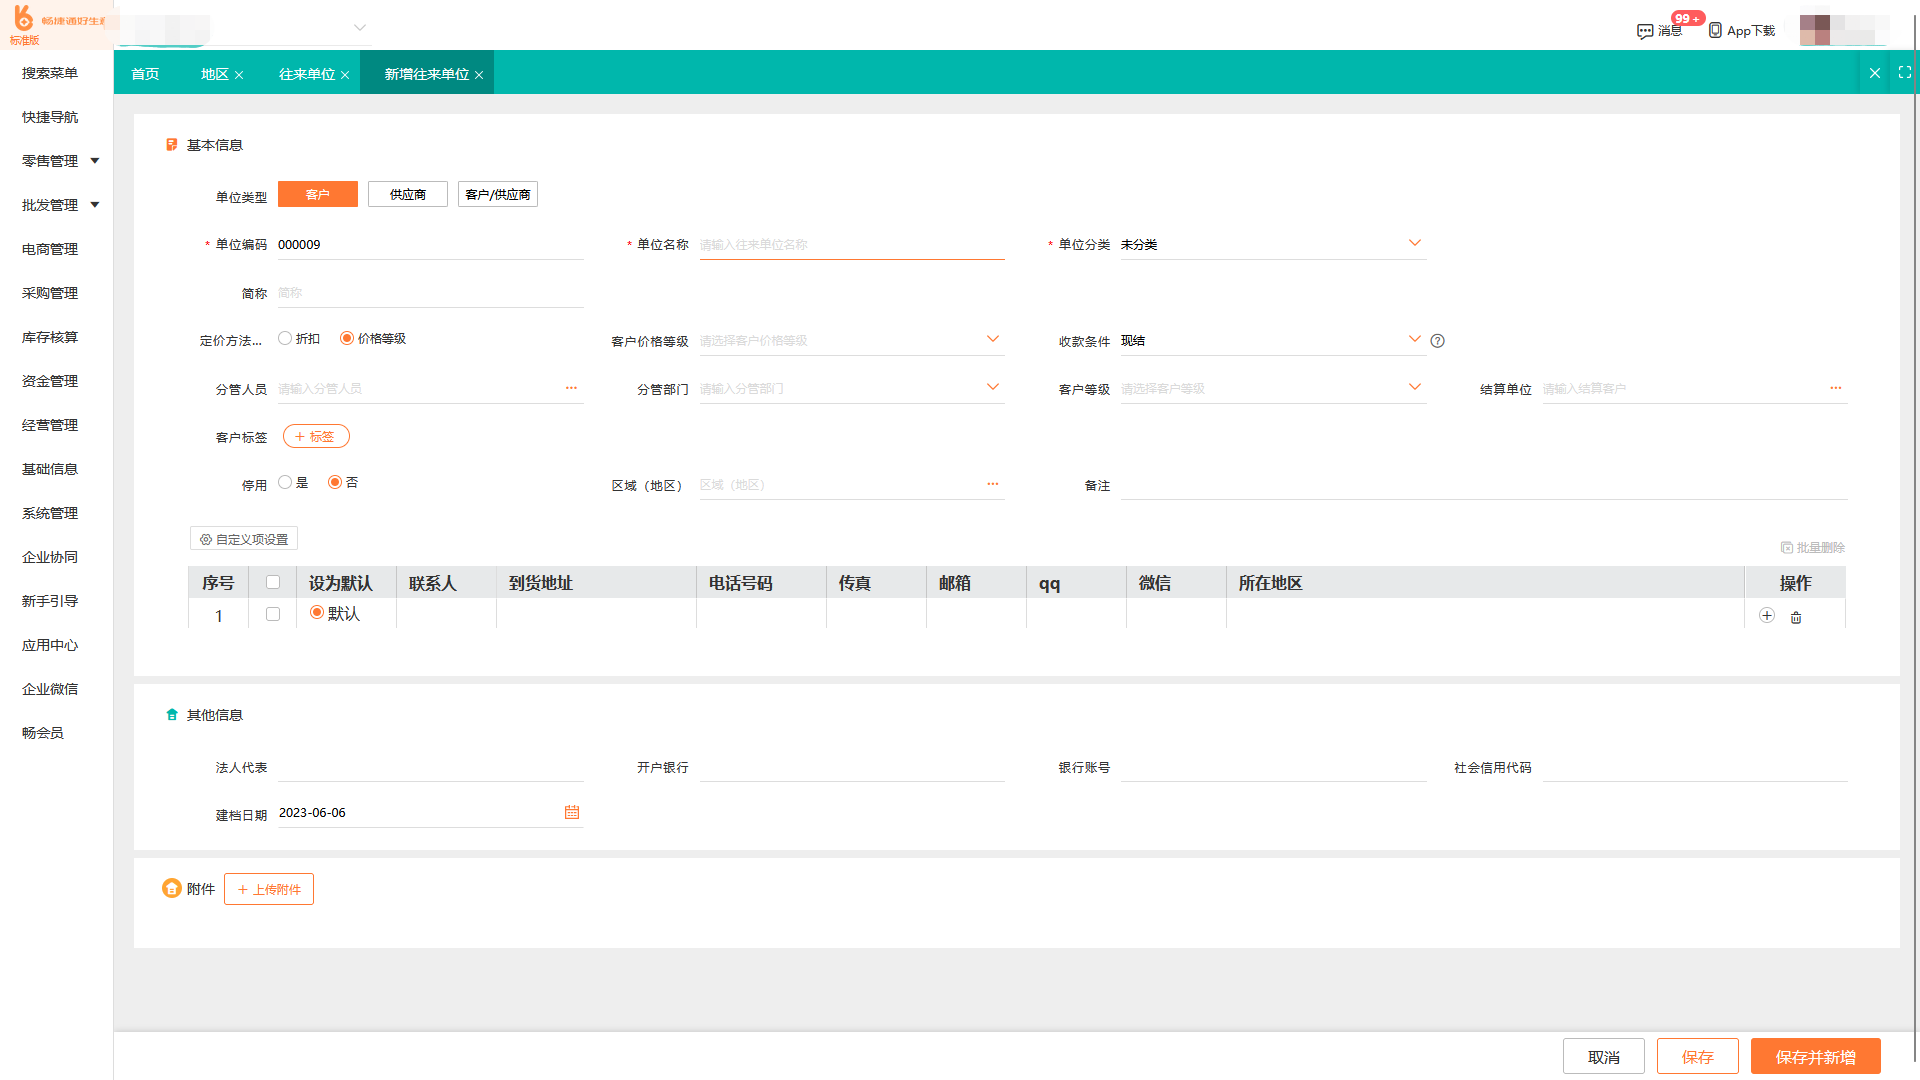
Task: Click the add row icon in table
Action: point(1767,615)
